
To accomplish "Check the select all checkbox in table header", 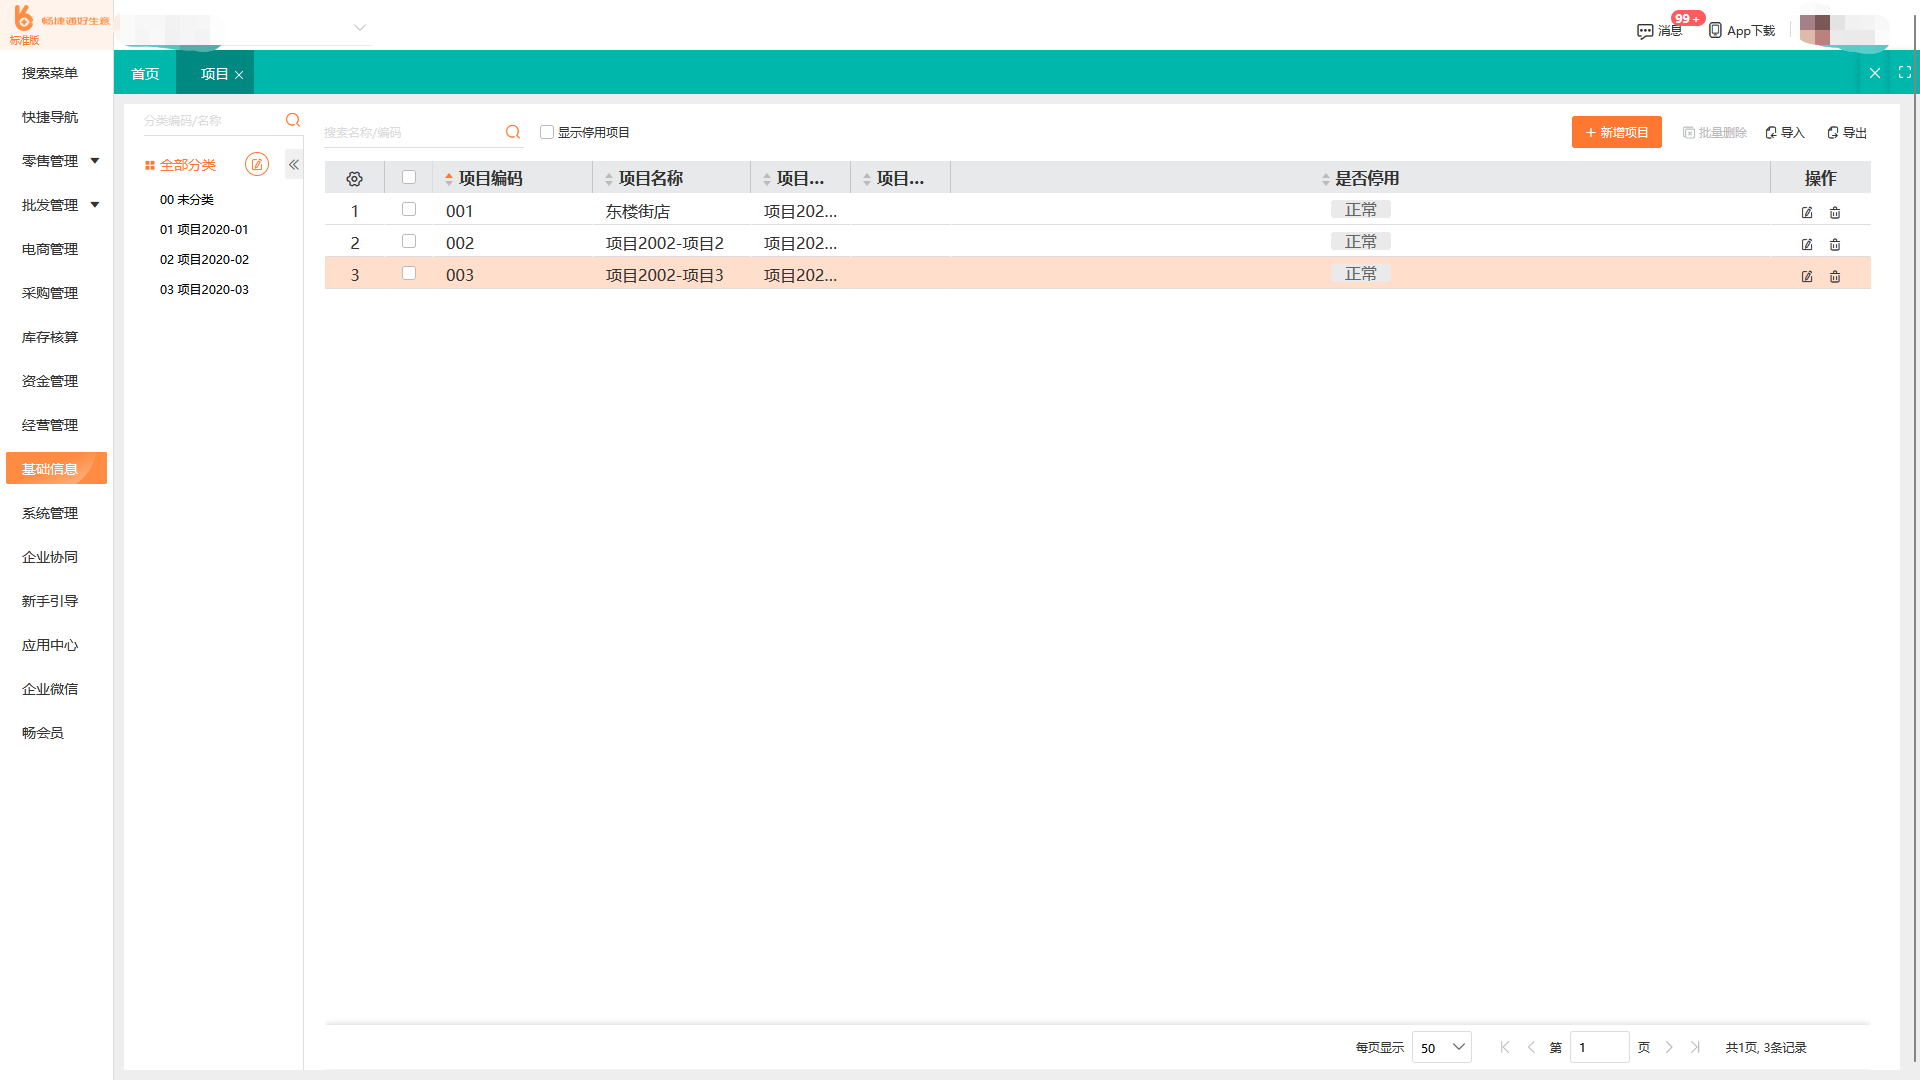I will tap(409, 175).
